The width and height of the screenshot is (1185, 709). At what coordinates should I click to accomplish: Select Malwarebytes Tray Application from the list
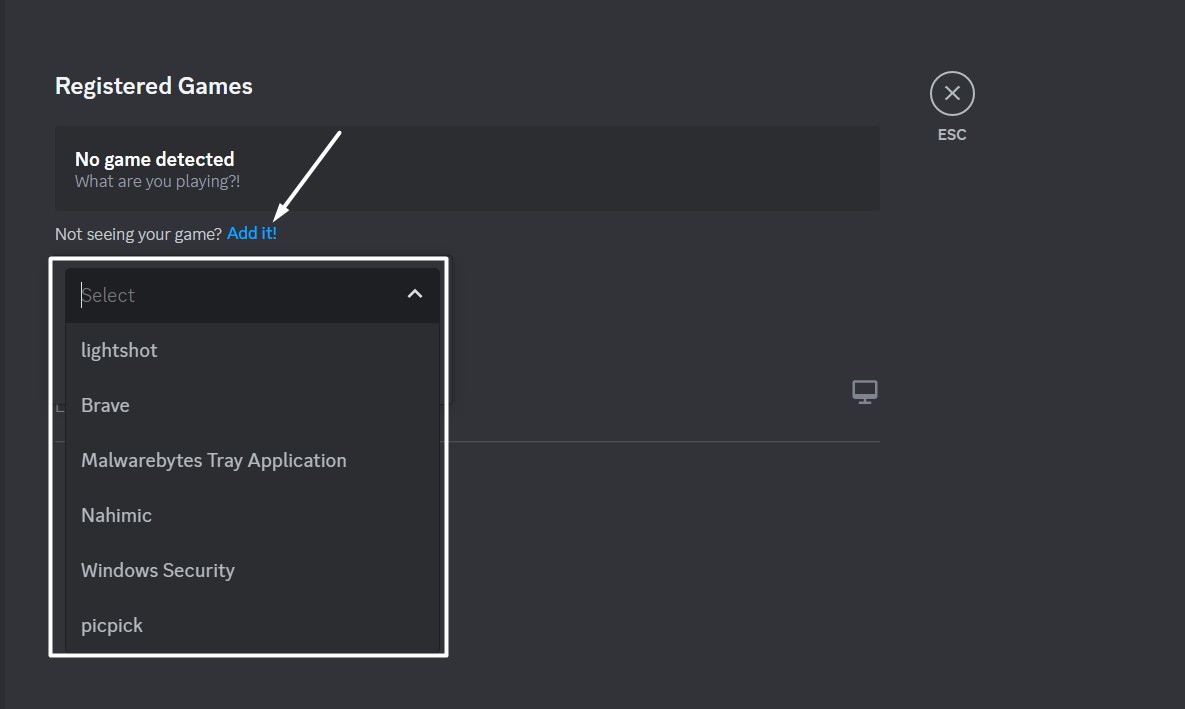tap(213, 460)
